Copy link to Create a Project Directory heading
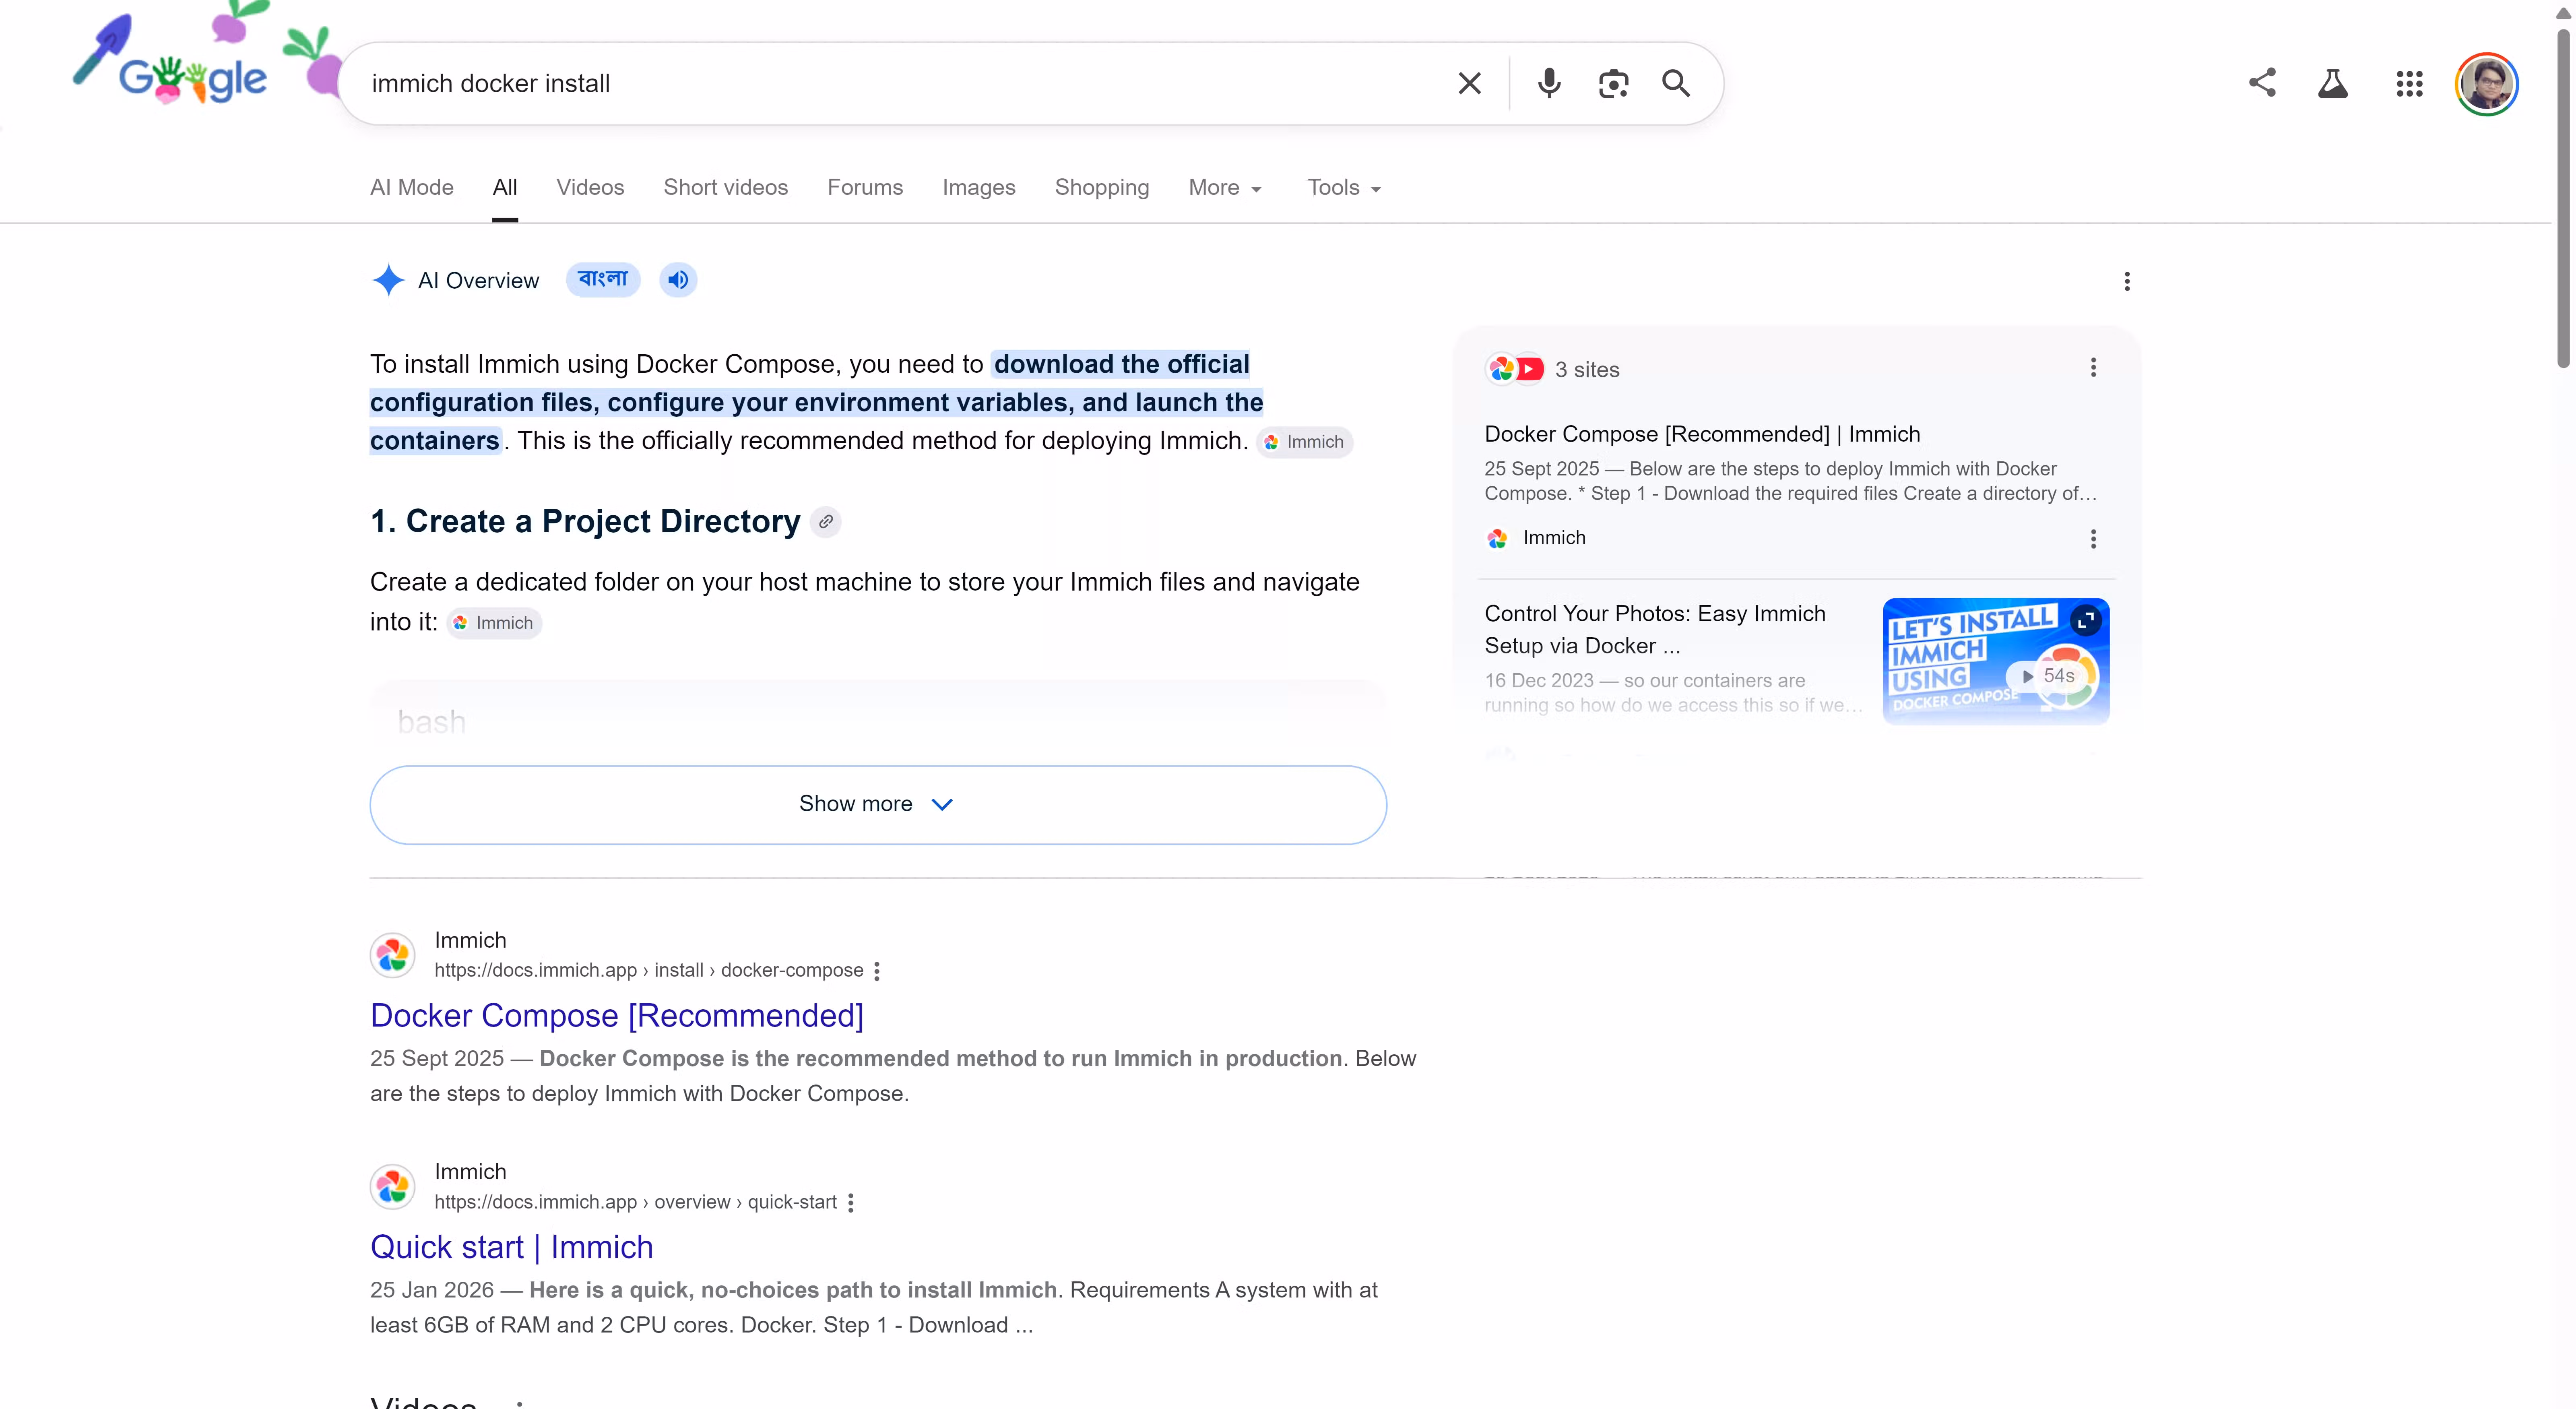The height and width of the screenshot is (1409, 2576). click(x=825, y=522)
